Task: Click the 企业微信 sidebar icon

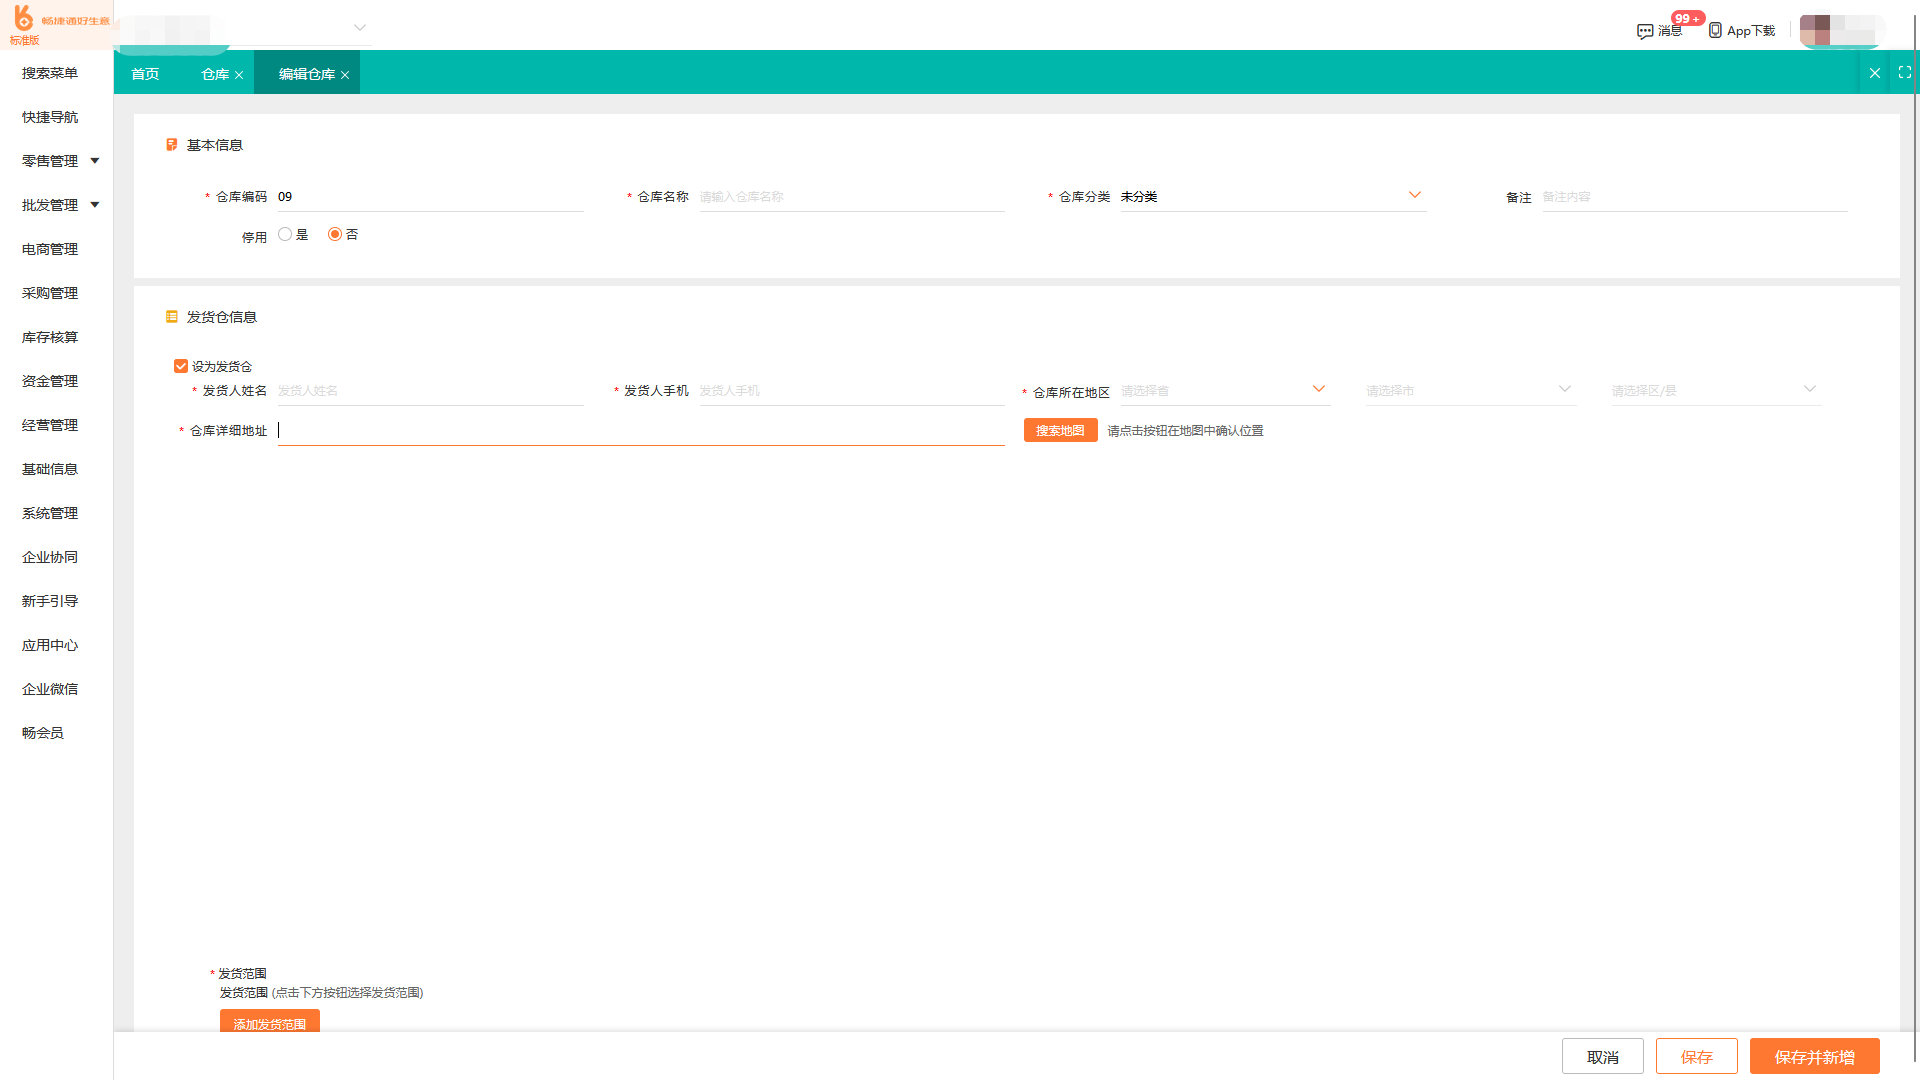Action: point(50,690)
